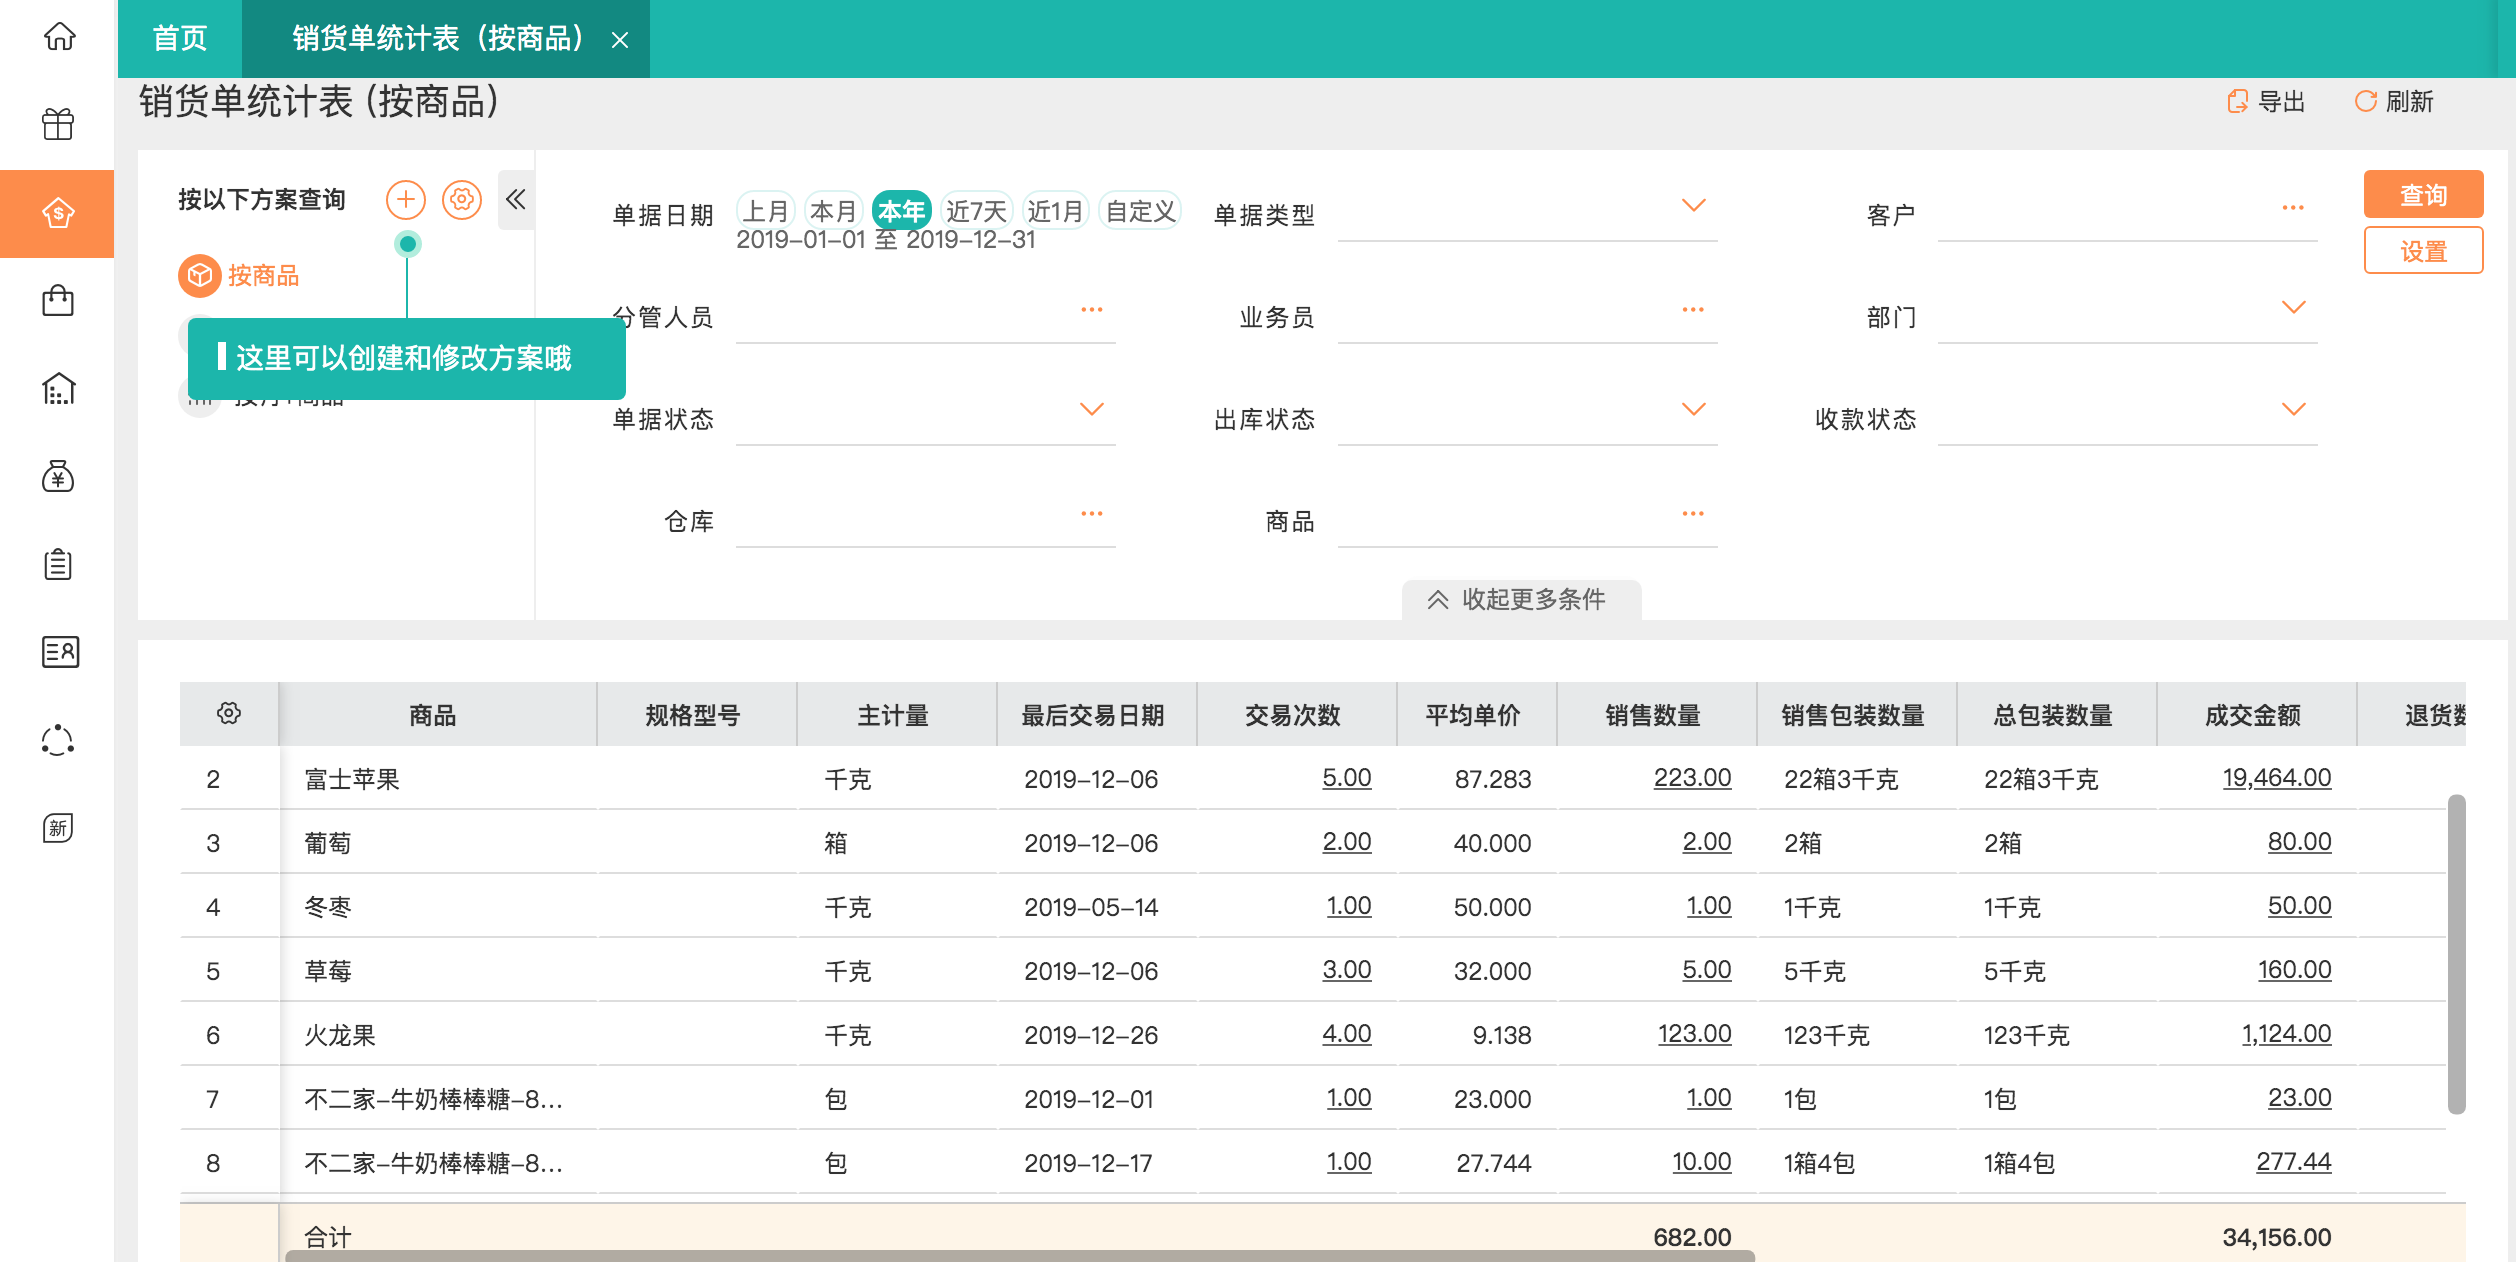Viewport: 2516px width, 1262px height.
Task: Expand the 单据类型 dropdown
Action: click(x=1699, y=209)
